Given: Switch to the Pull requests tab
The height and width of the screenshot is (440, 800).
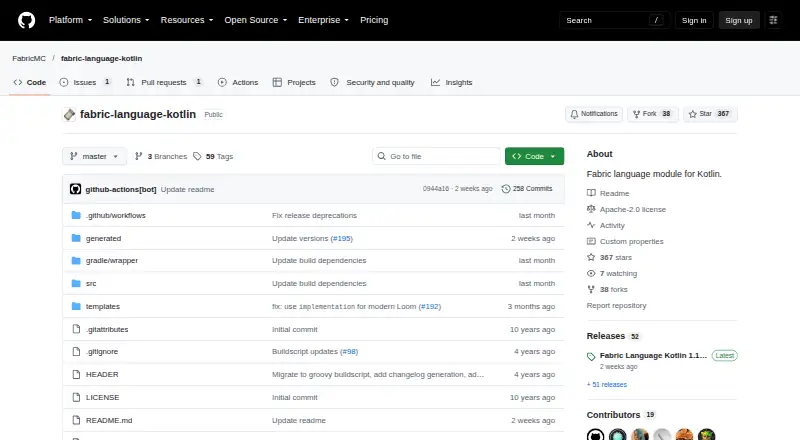Looking at the screenshot, I should click(164, 82).
